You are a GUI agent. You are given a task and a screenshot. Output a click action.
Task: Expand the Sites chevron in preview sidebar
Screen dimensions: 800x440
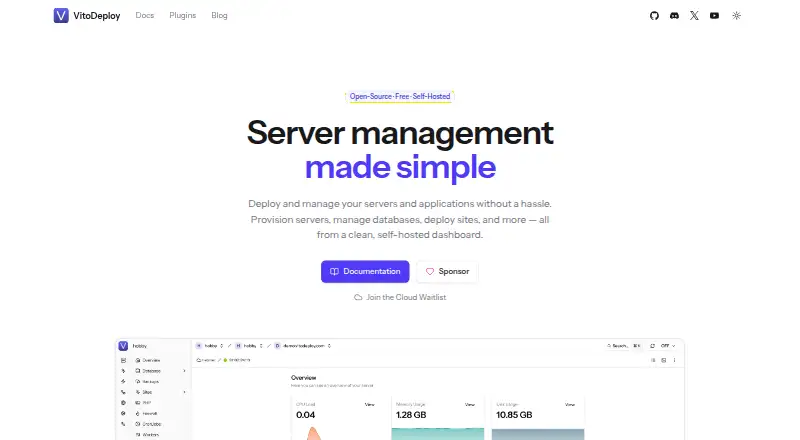(184, 392)
